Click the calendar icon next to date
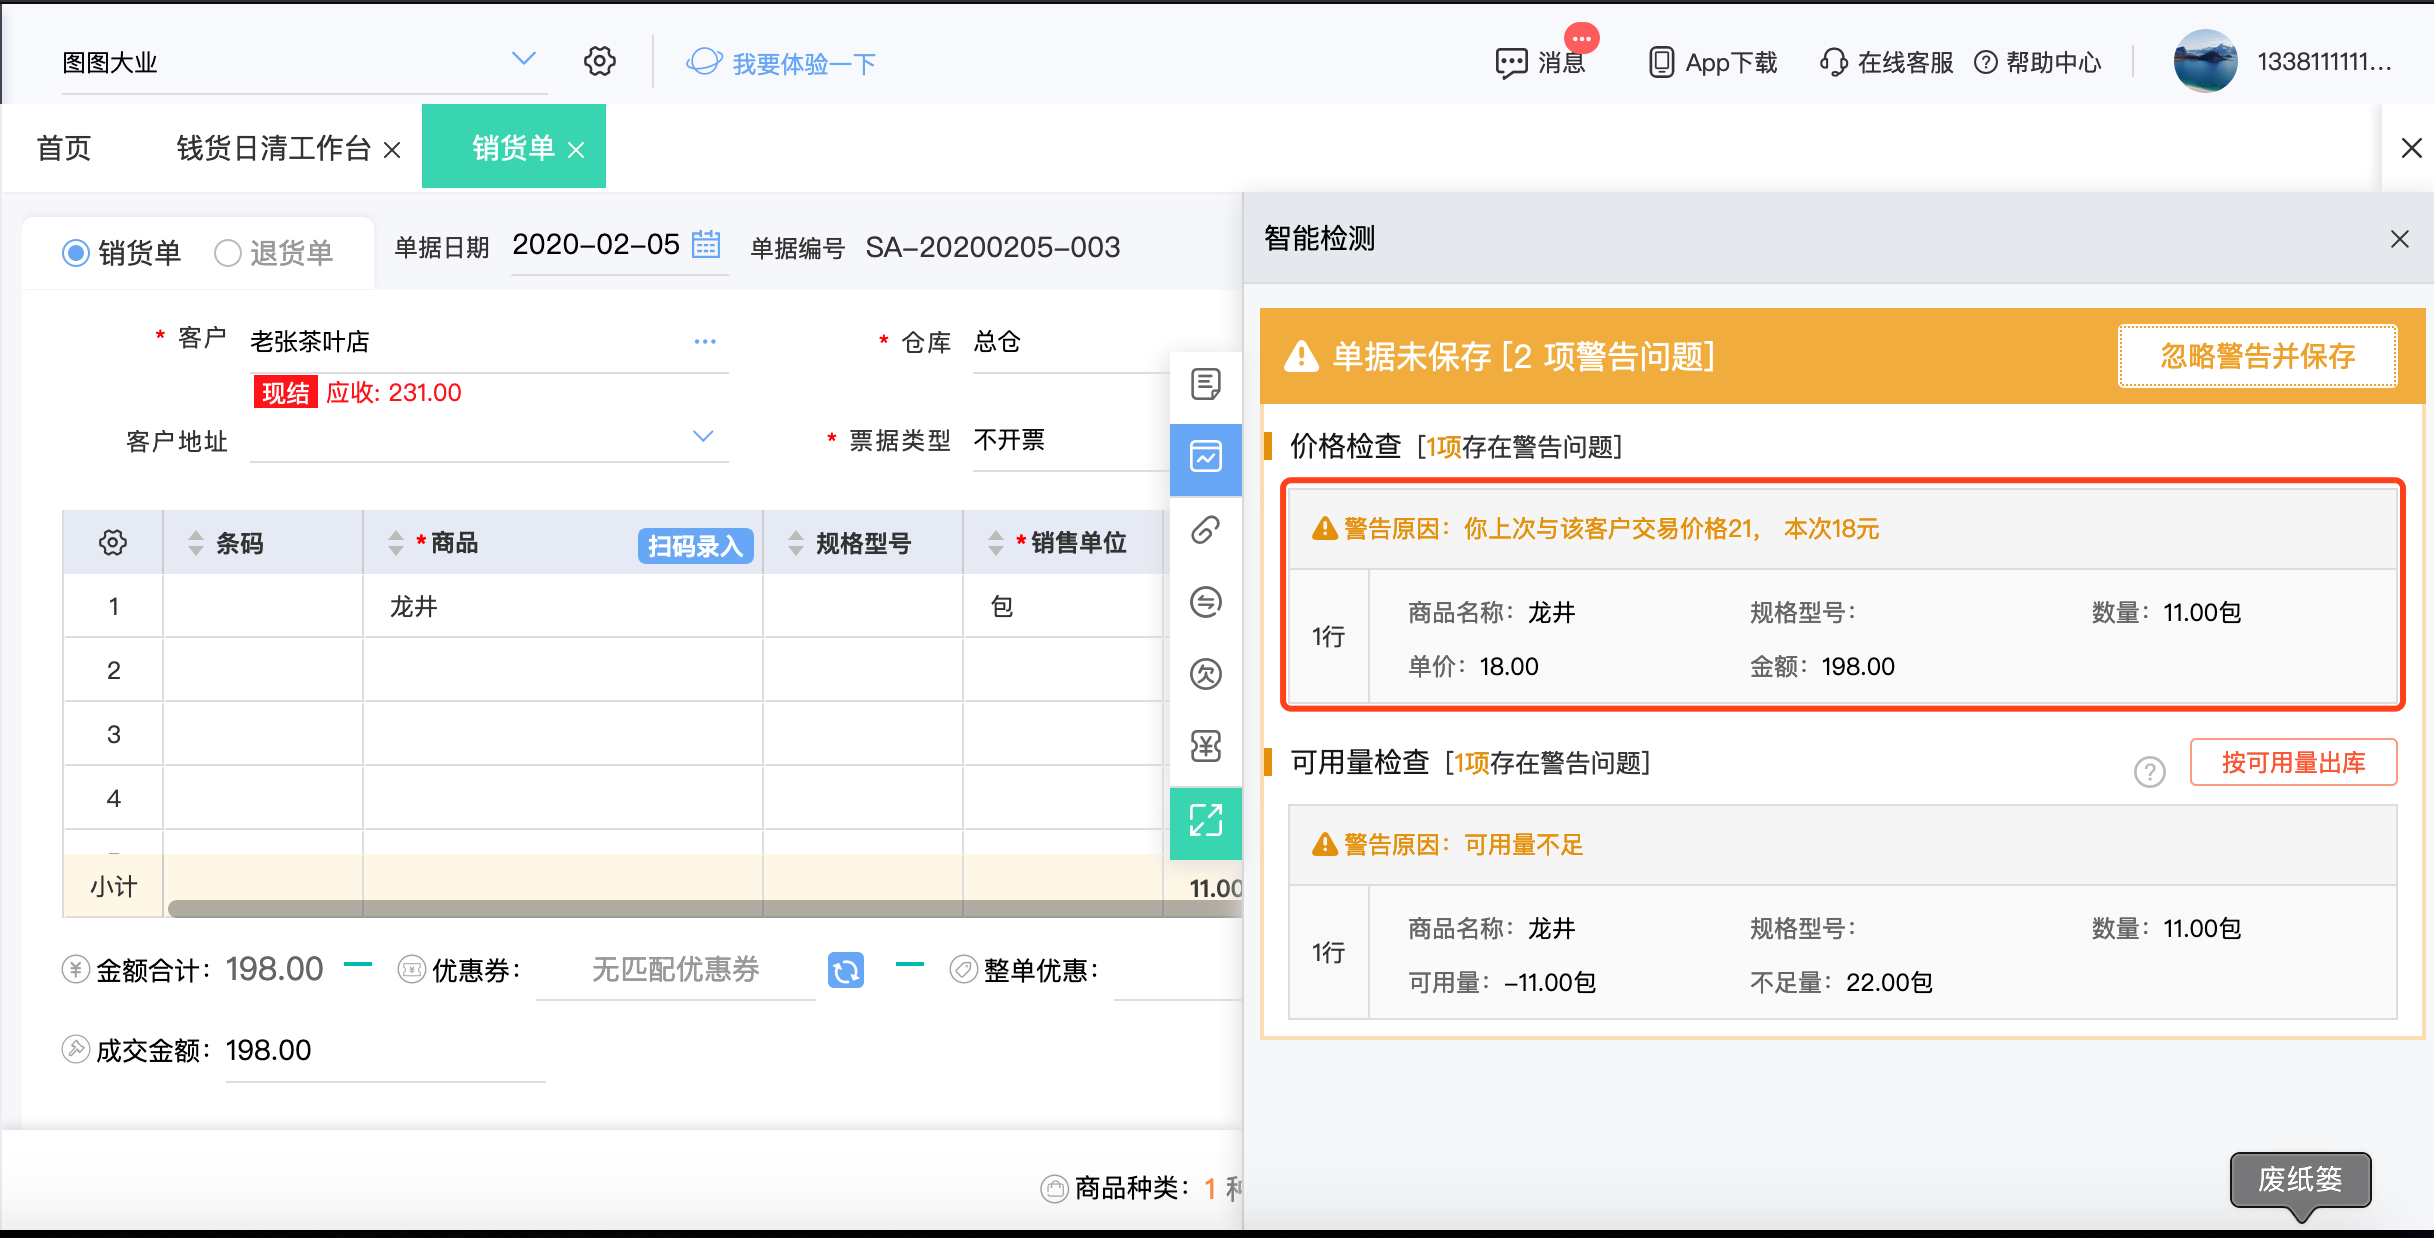The image size is (2434, 1238). 709,246
